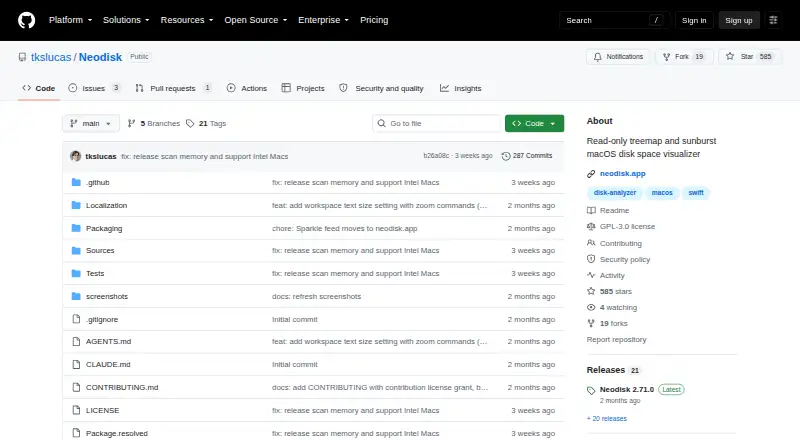The image size is (800, 440).
Task: Click the screenshots folder icon
Action: 76,296
